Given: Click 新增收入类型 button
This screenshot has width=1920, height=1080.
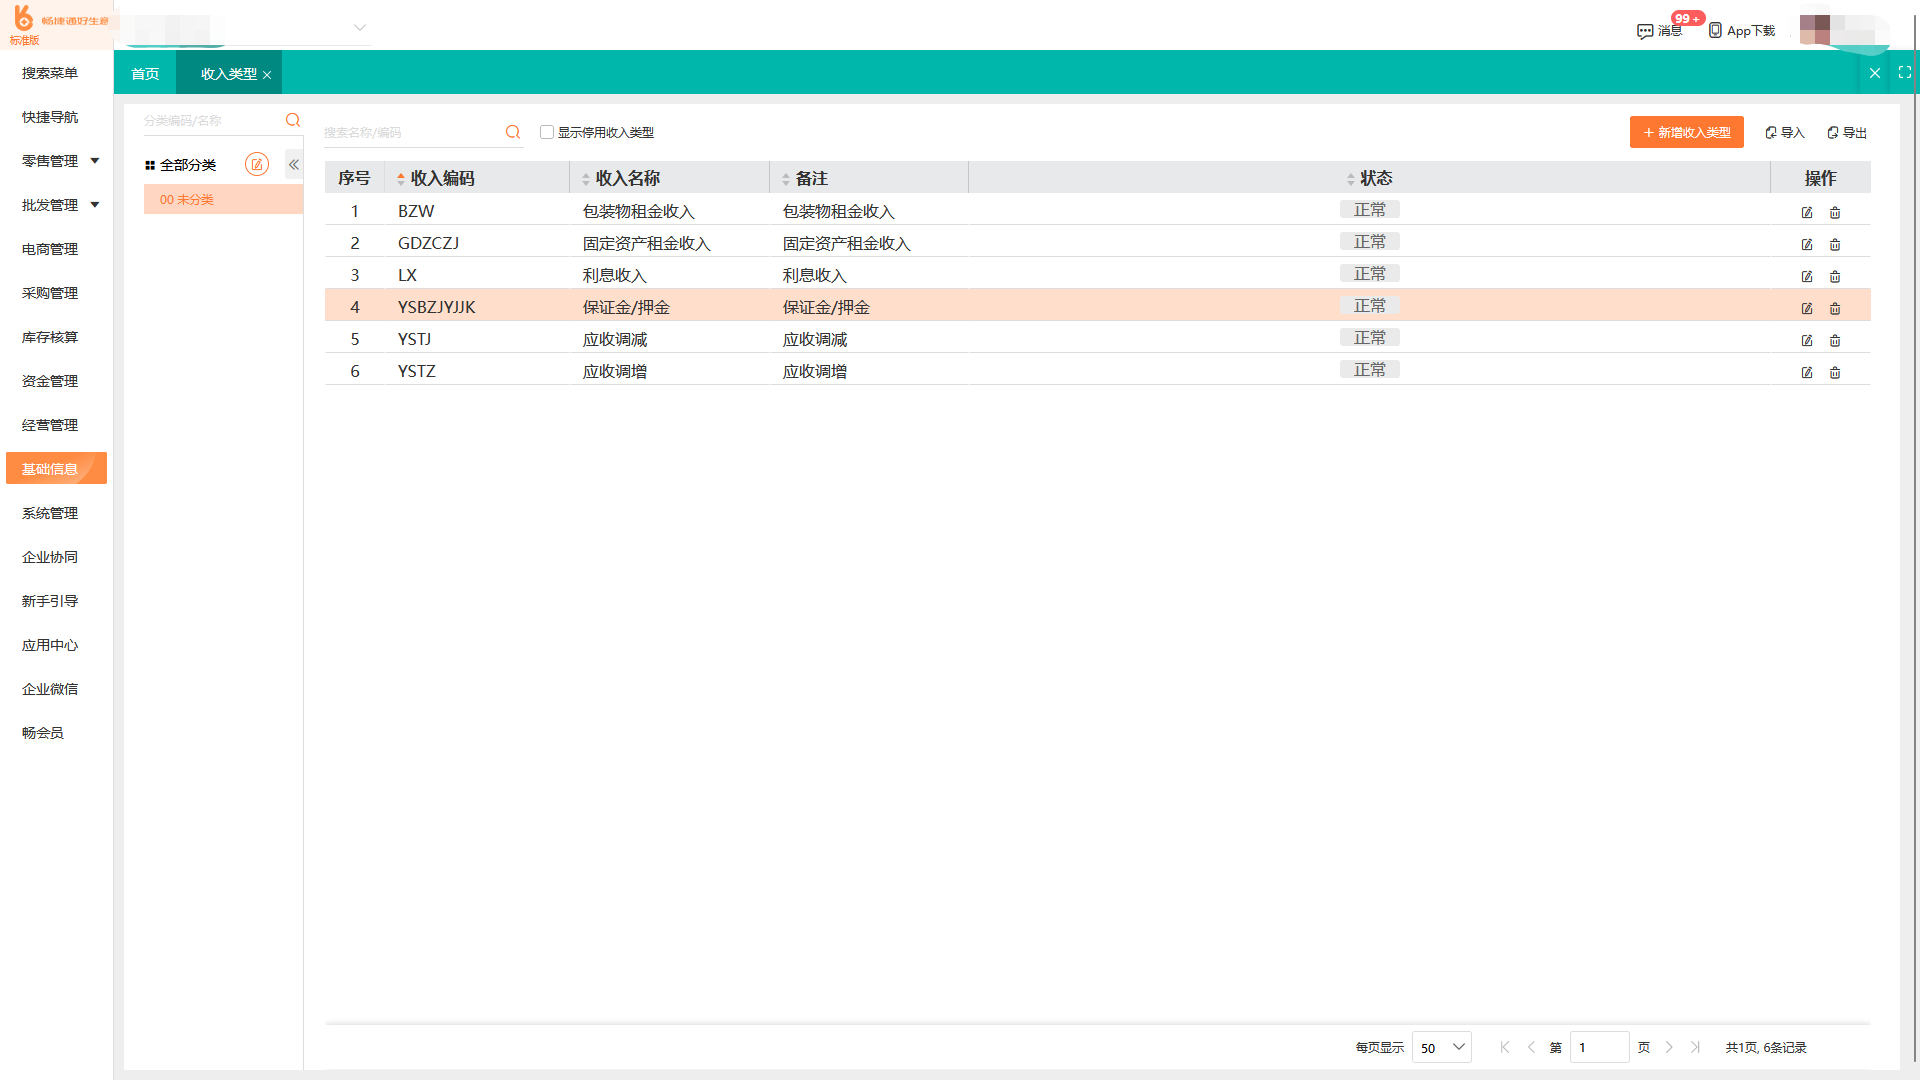Looking at the screenshot, I should click(1689, 132).
